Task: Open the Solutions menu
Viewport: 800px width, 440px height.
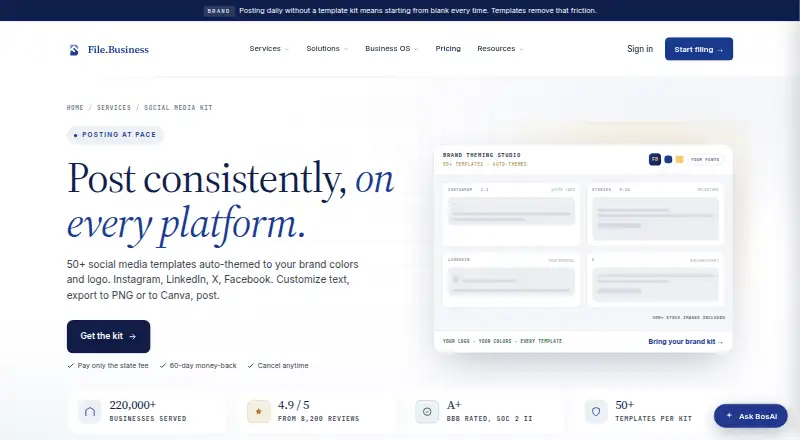Action: 327,48
